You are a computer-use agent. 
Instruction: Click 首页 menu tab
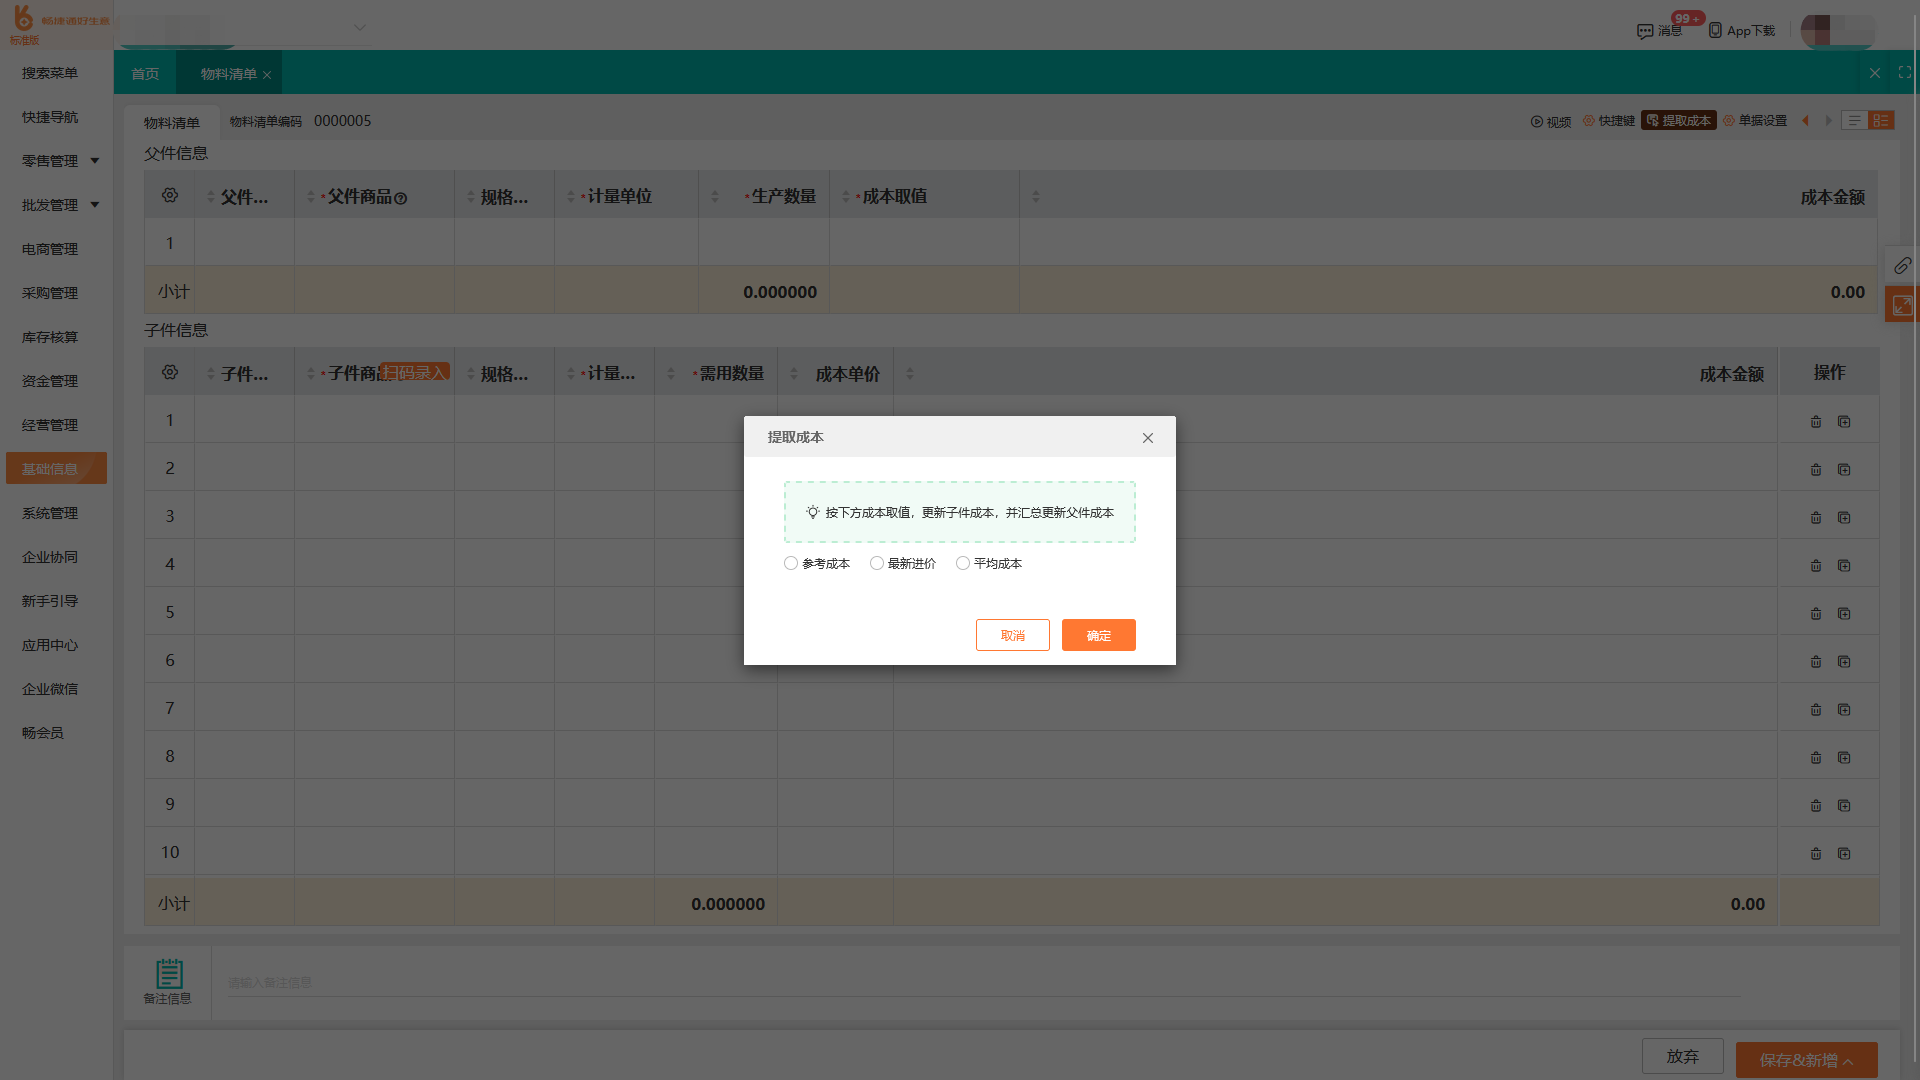point(145,74)
